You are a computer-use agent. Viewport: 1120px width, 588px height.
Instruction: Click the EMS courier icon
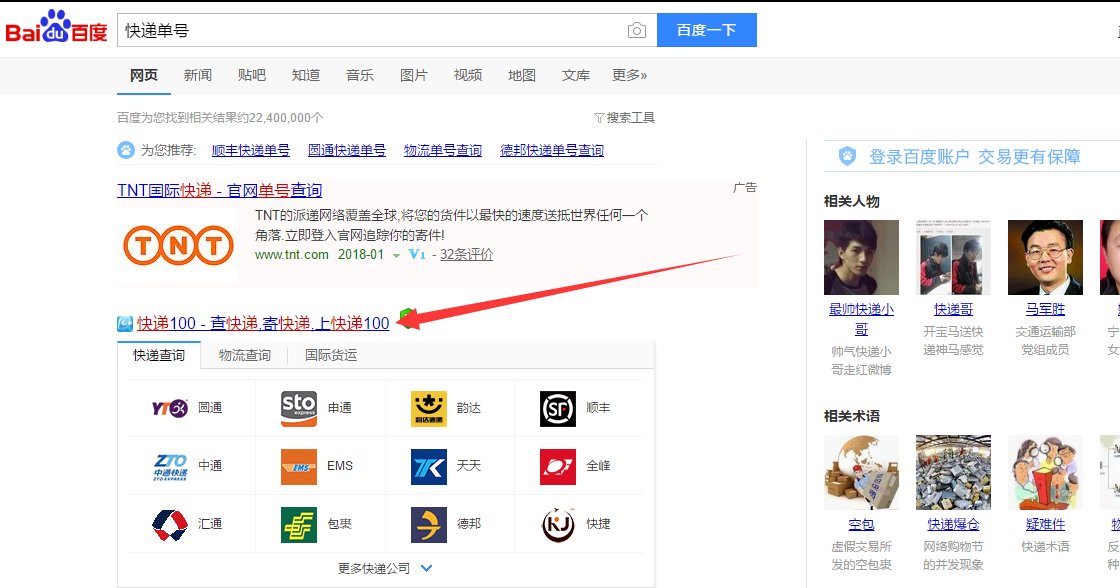[299, 466]
